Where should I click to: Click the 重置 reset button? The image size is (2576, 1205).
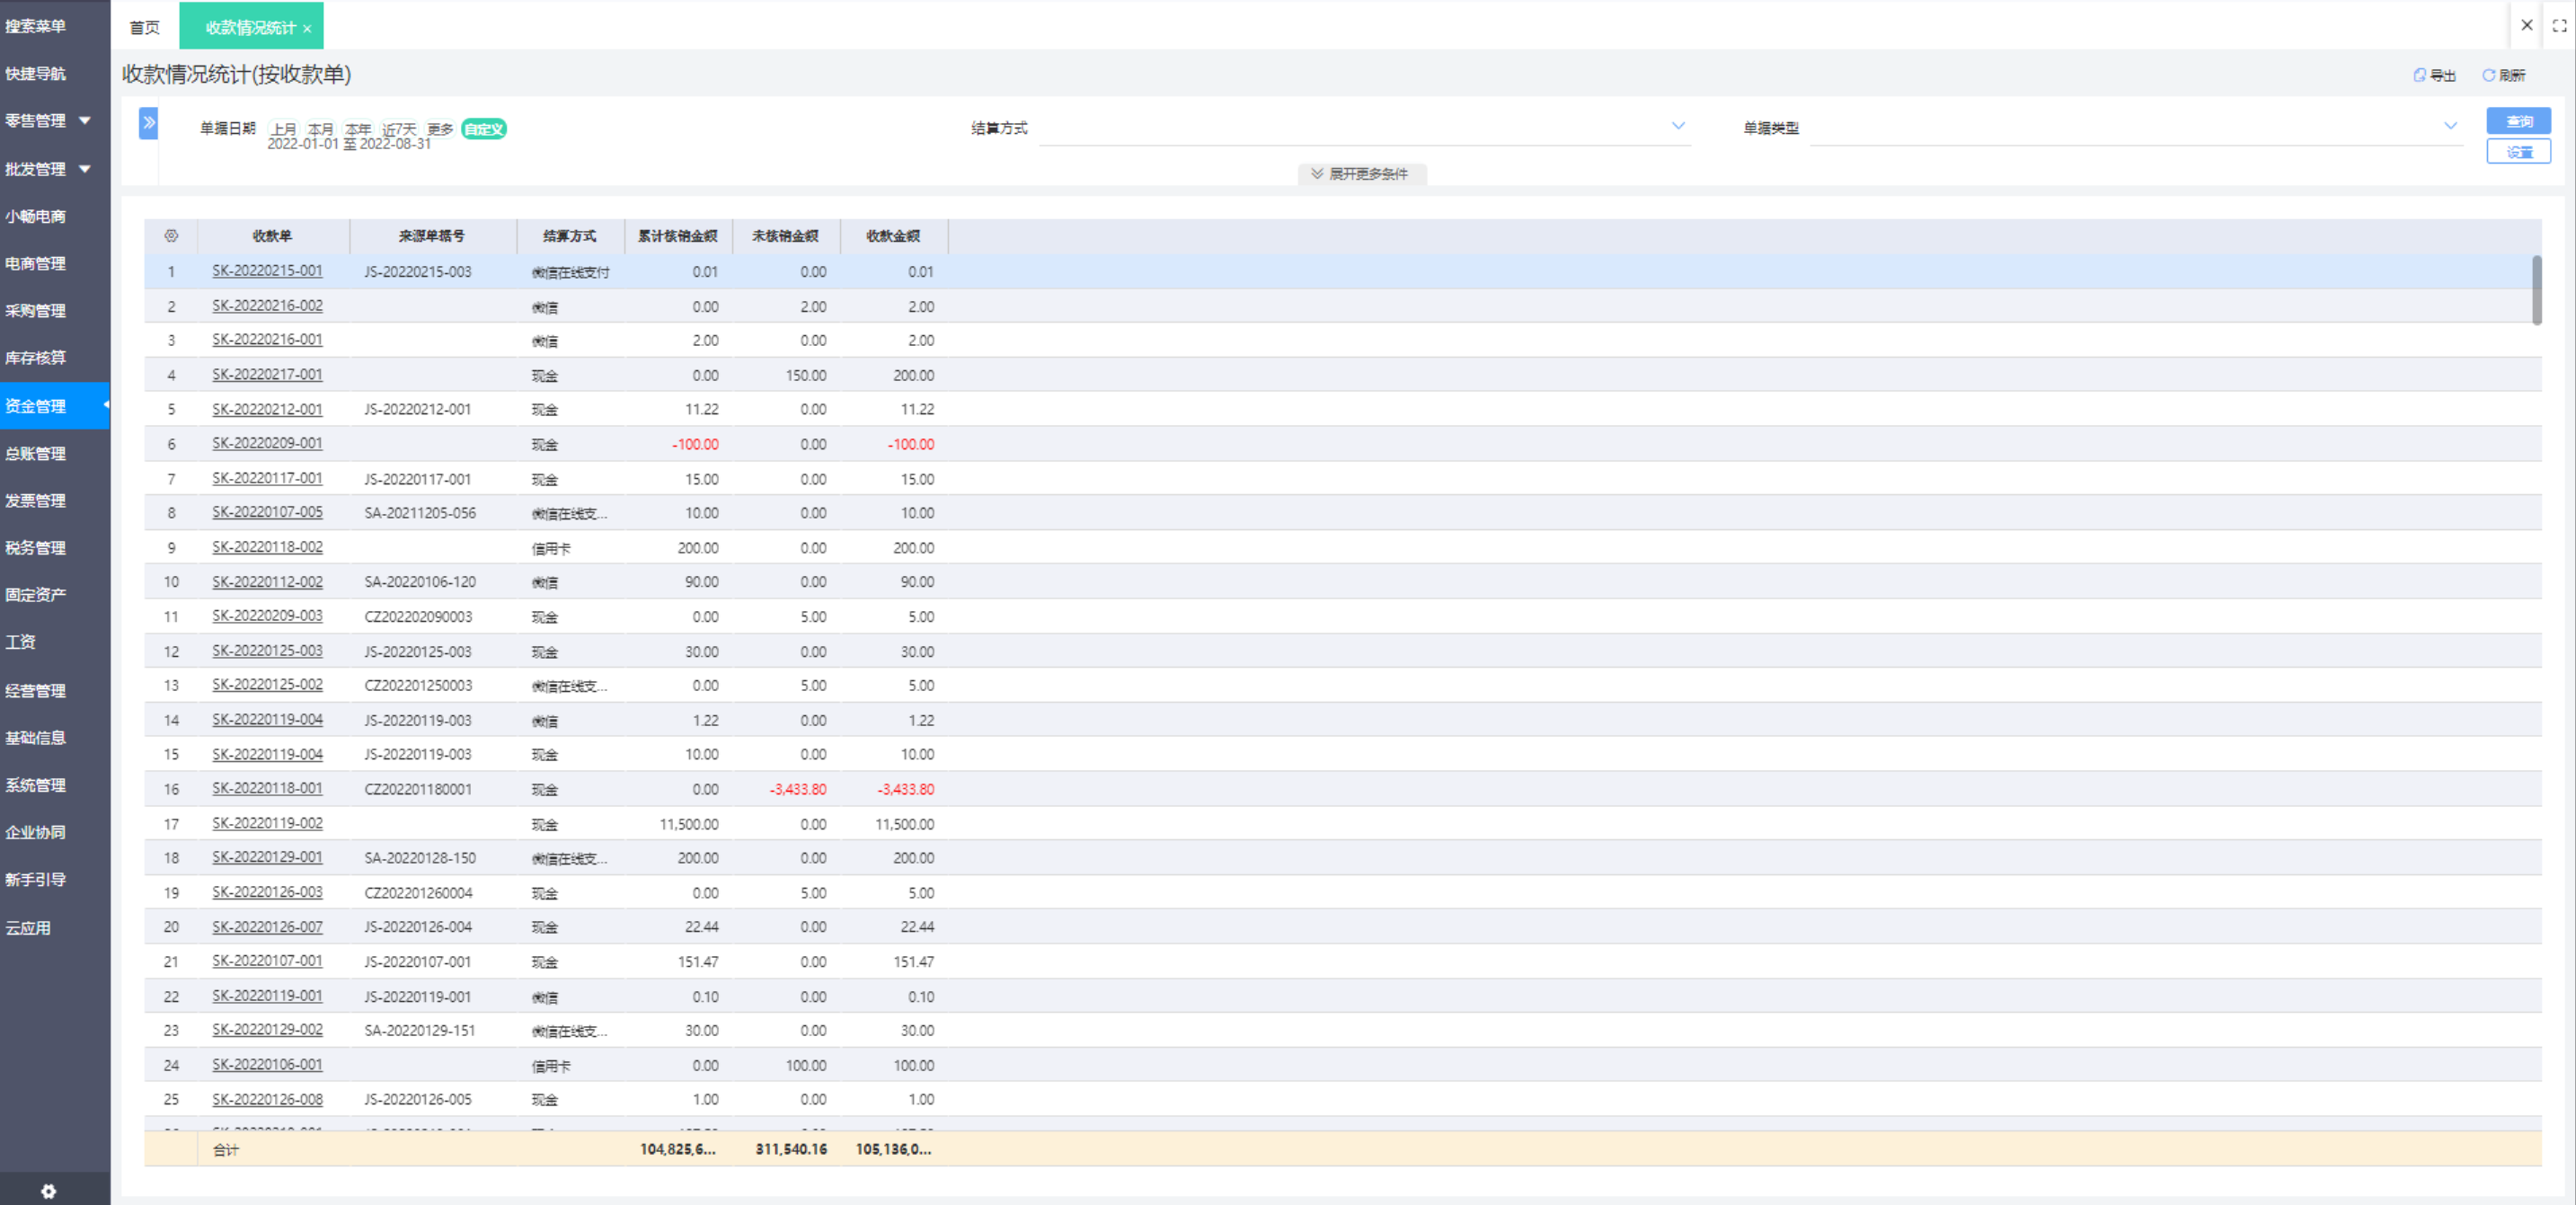(2518, 149)
